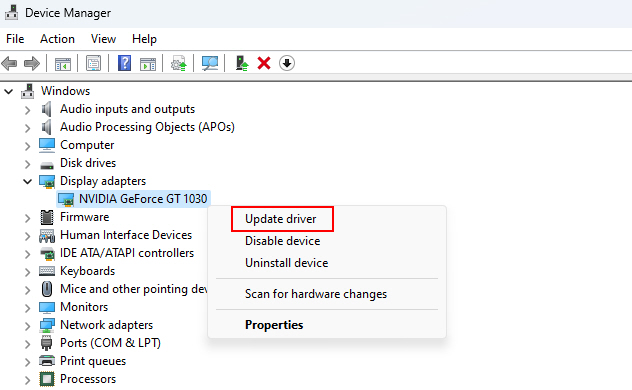Viewport: 632px width, 390px height.
Task: Expand Mice and other pointing devices chevron
Action: (27, 290)
